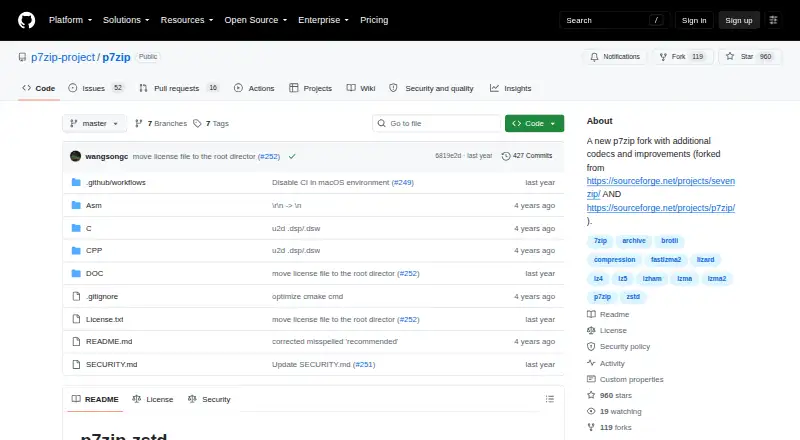
Task: Expand the Resources menu
Action: tap(187, 20)
